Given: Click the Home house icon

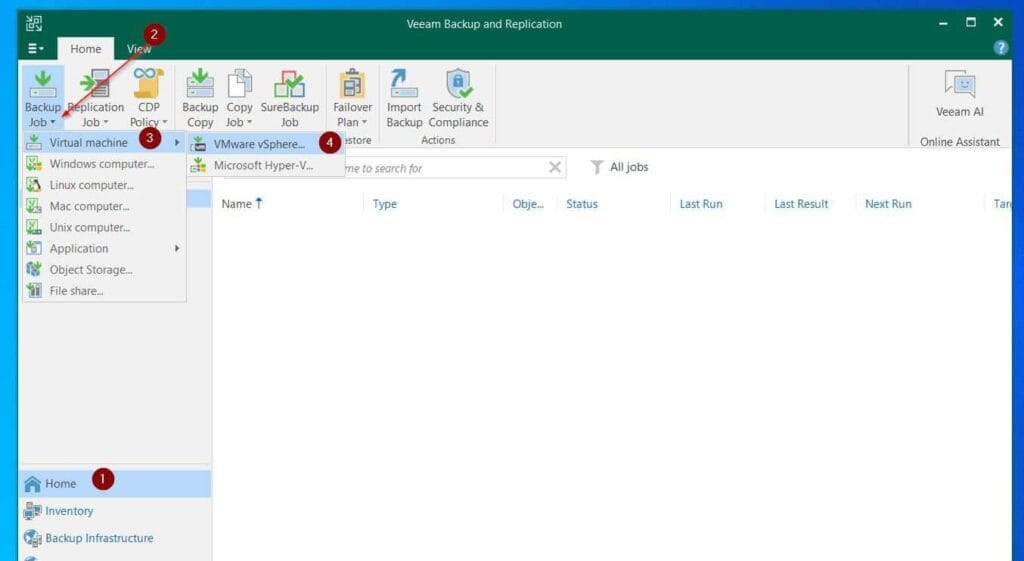Looking at the screenshot, I should click(32, 484).
